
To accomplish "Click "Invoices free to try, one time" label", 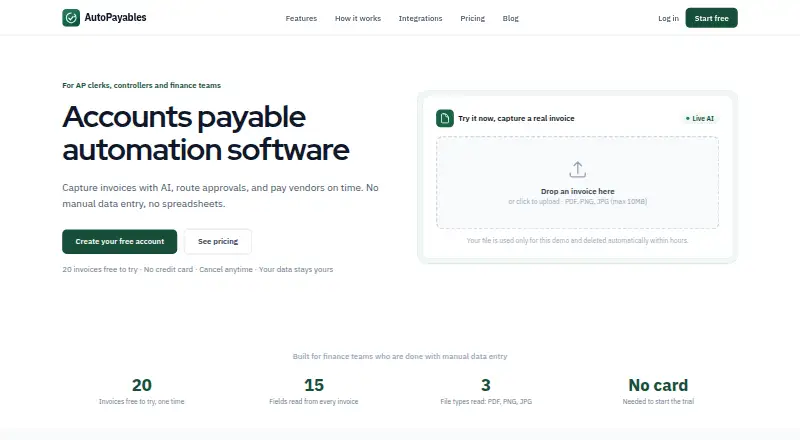I will click(x=141, y=402).
